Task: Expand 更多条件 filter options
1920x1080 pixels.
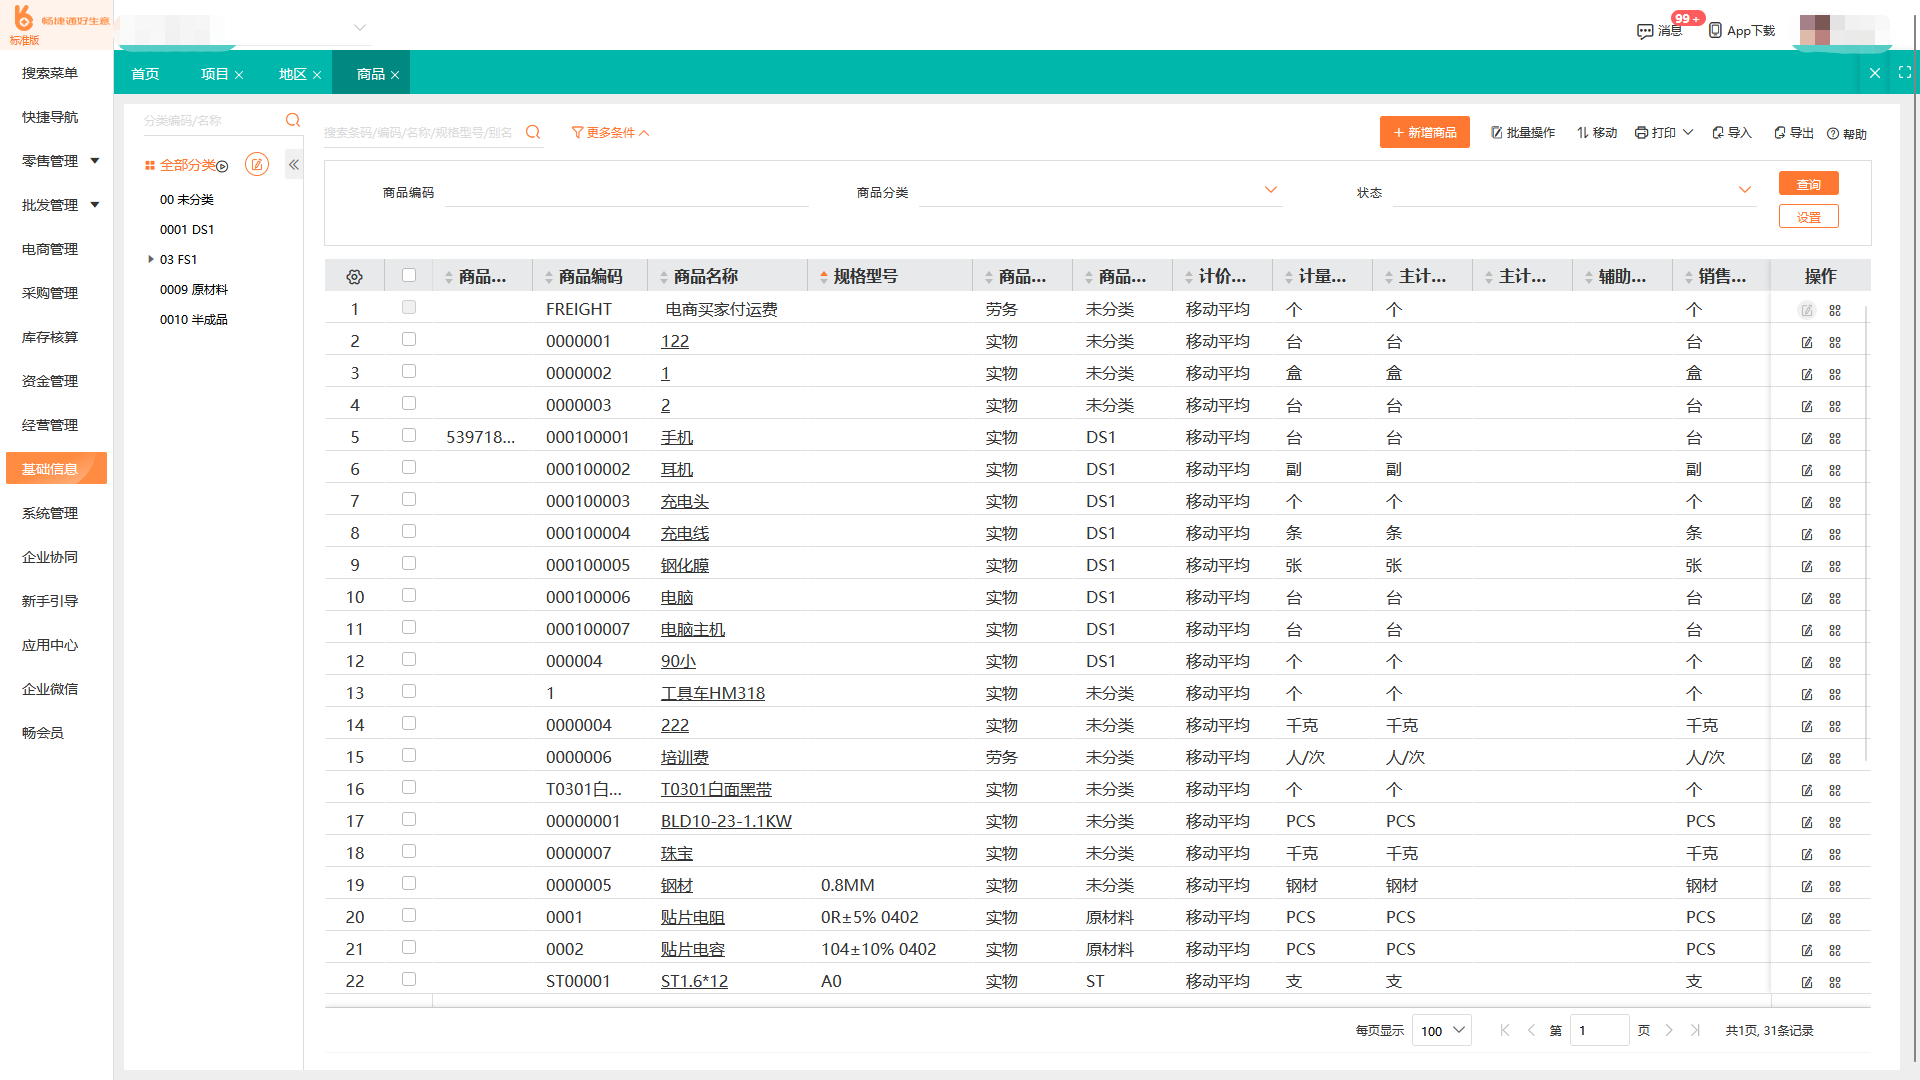Action: pyautogui.click(x=611, y=132)
